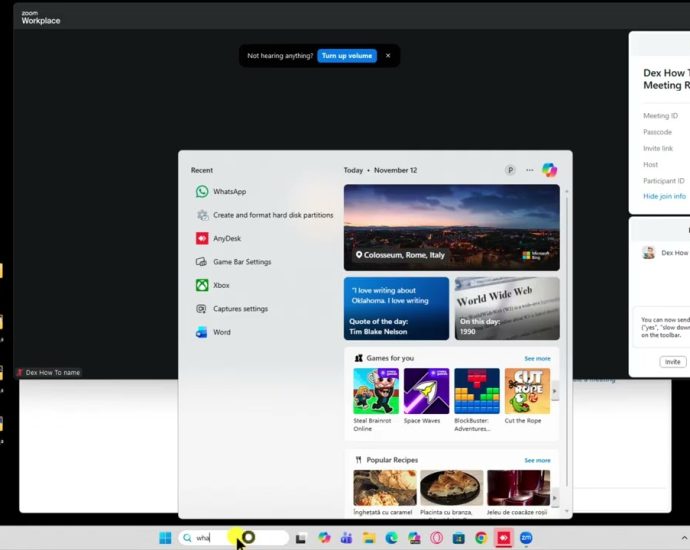Click the taskbar search input field
The image size is (690, 550).
click(x=215, y=538)
